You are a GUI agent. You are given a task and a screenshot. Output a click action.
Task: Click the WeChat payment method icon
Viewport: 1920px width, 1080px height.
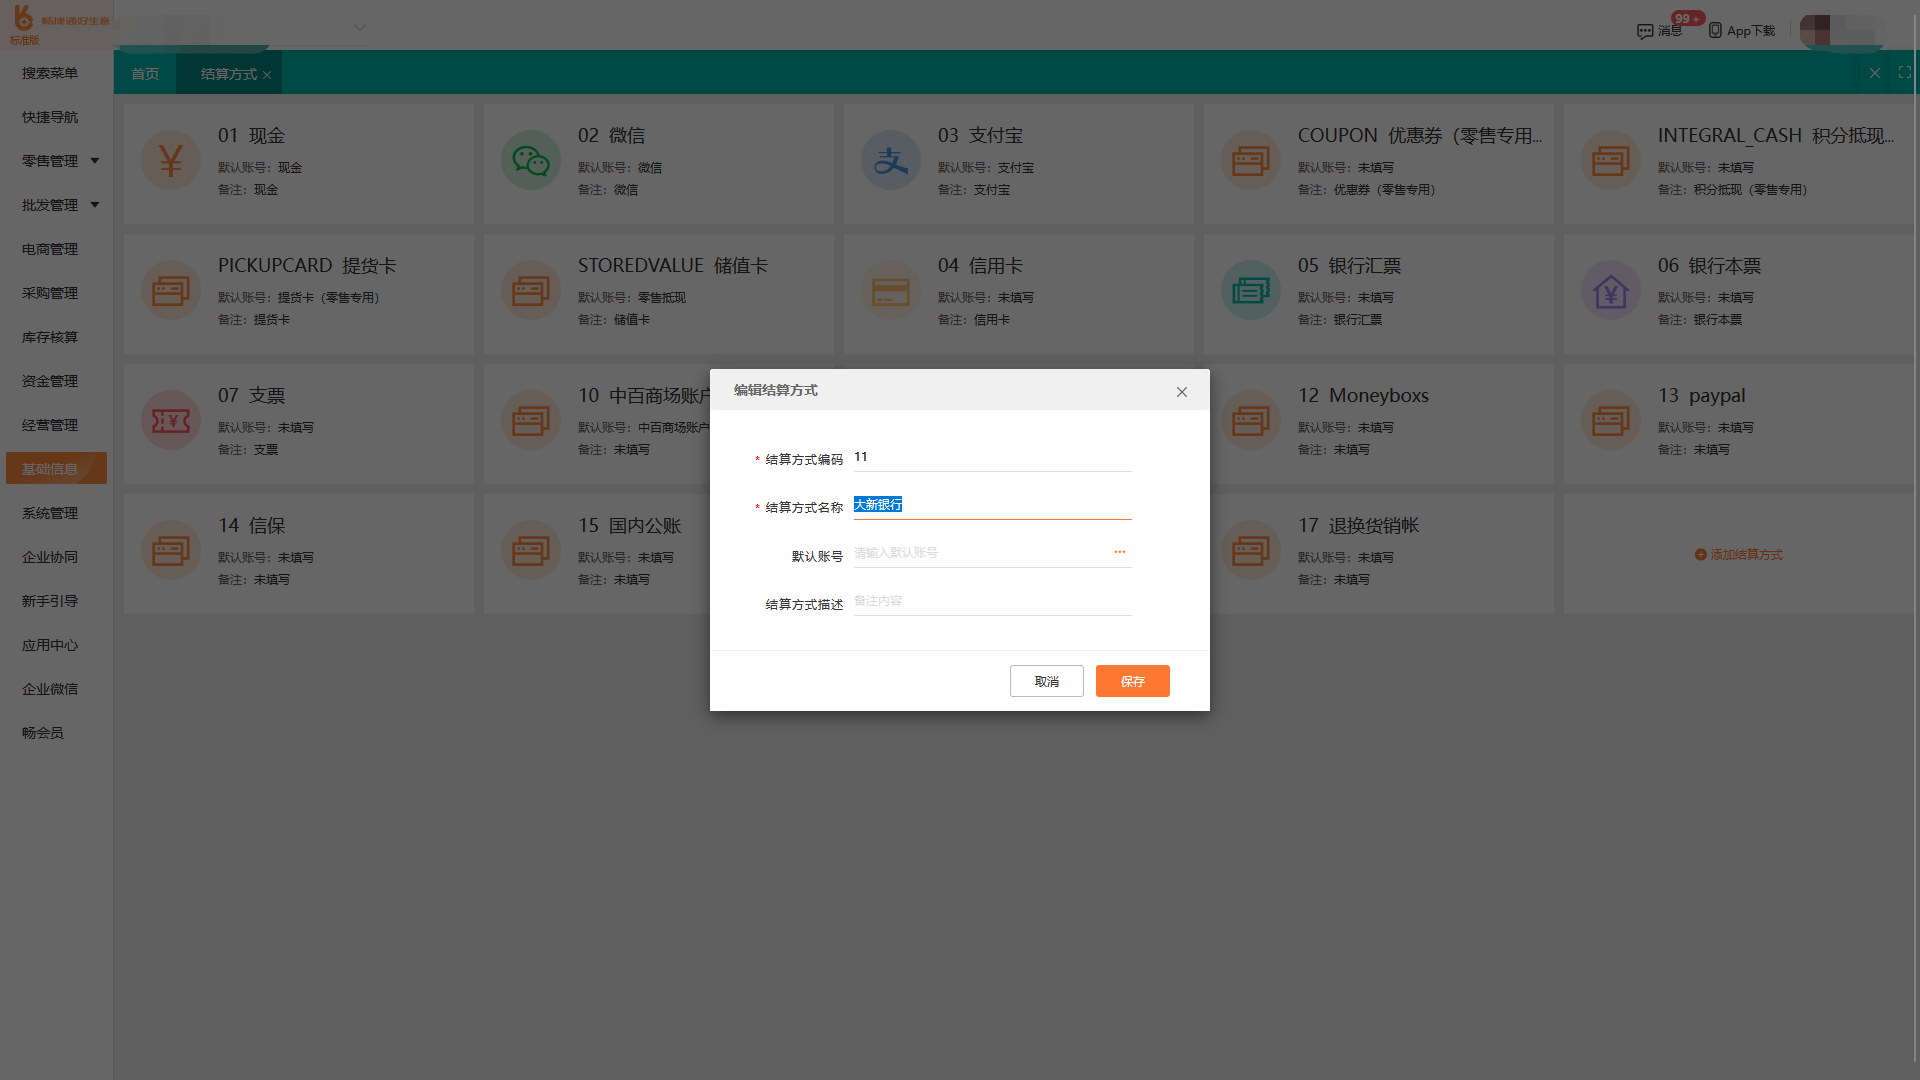pyautogui.click(x=529, y=158)
